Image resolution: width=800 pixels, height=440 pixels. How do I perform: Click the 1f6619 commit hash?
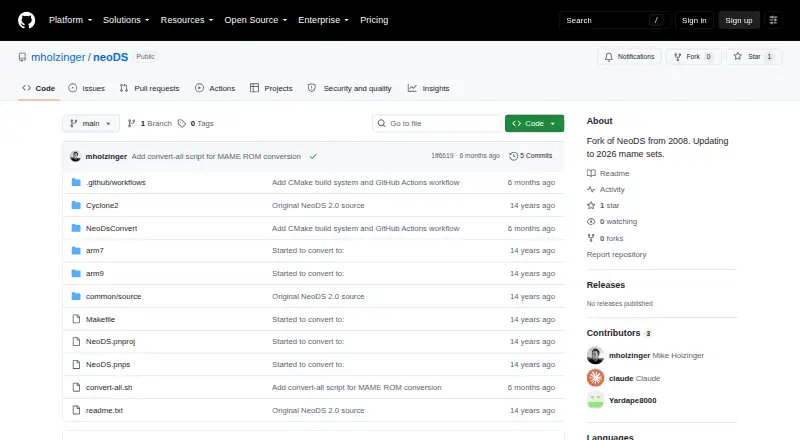pos(442,156)
